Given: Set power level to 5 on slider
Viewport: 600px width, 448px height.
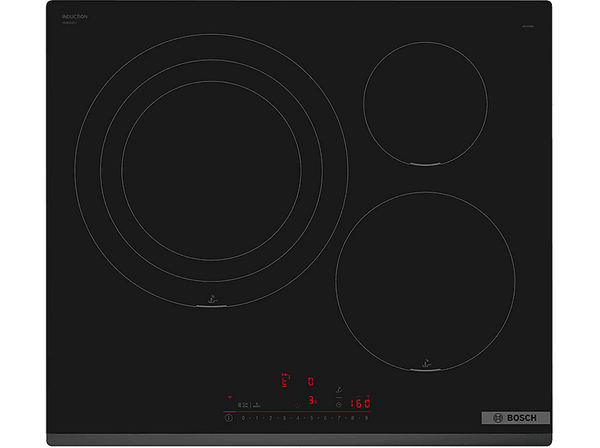Looking at the screenshot, I should [x=312, y=415].
